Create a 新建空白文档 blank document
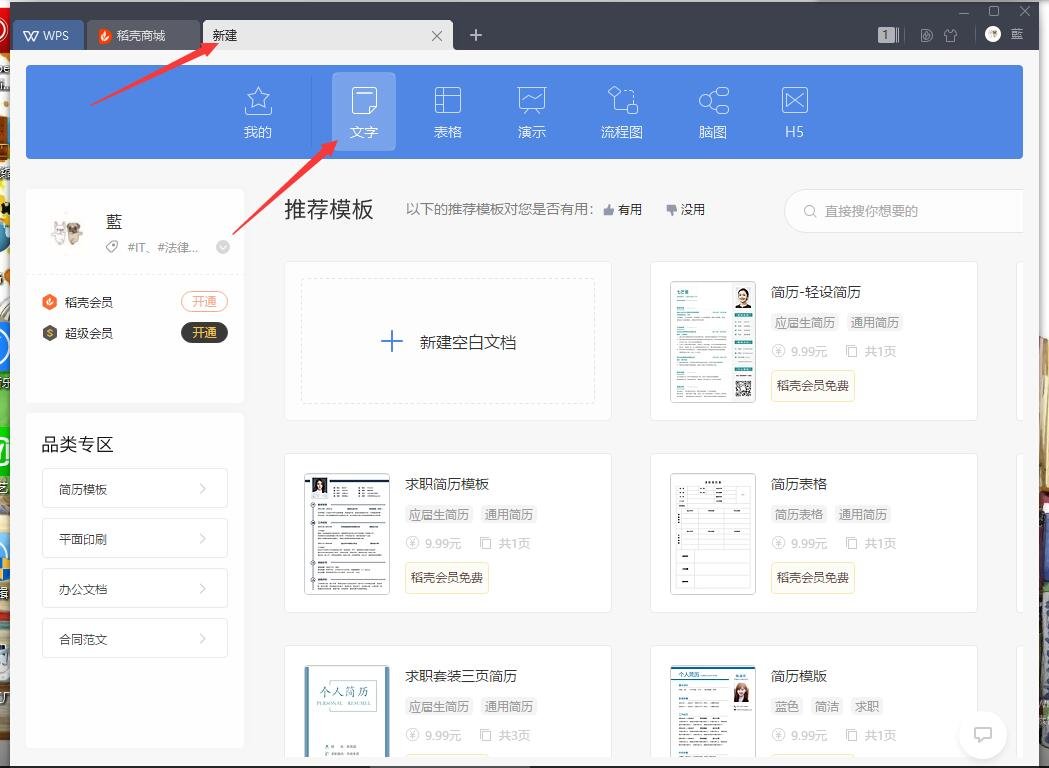The width and height of the screenshot is (1049, 768). (x=447, y=340)
